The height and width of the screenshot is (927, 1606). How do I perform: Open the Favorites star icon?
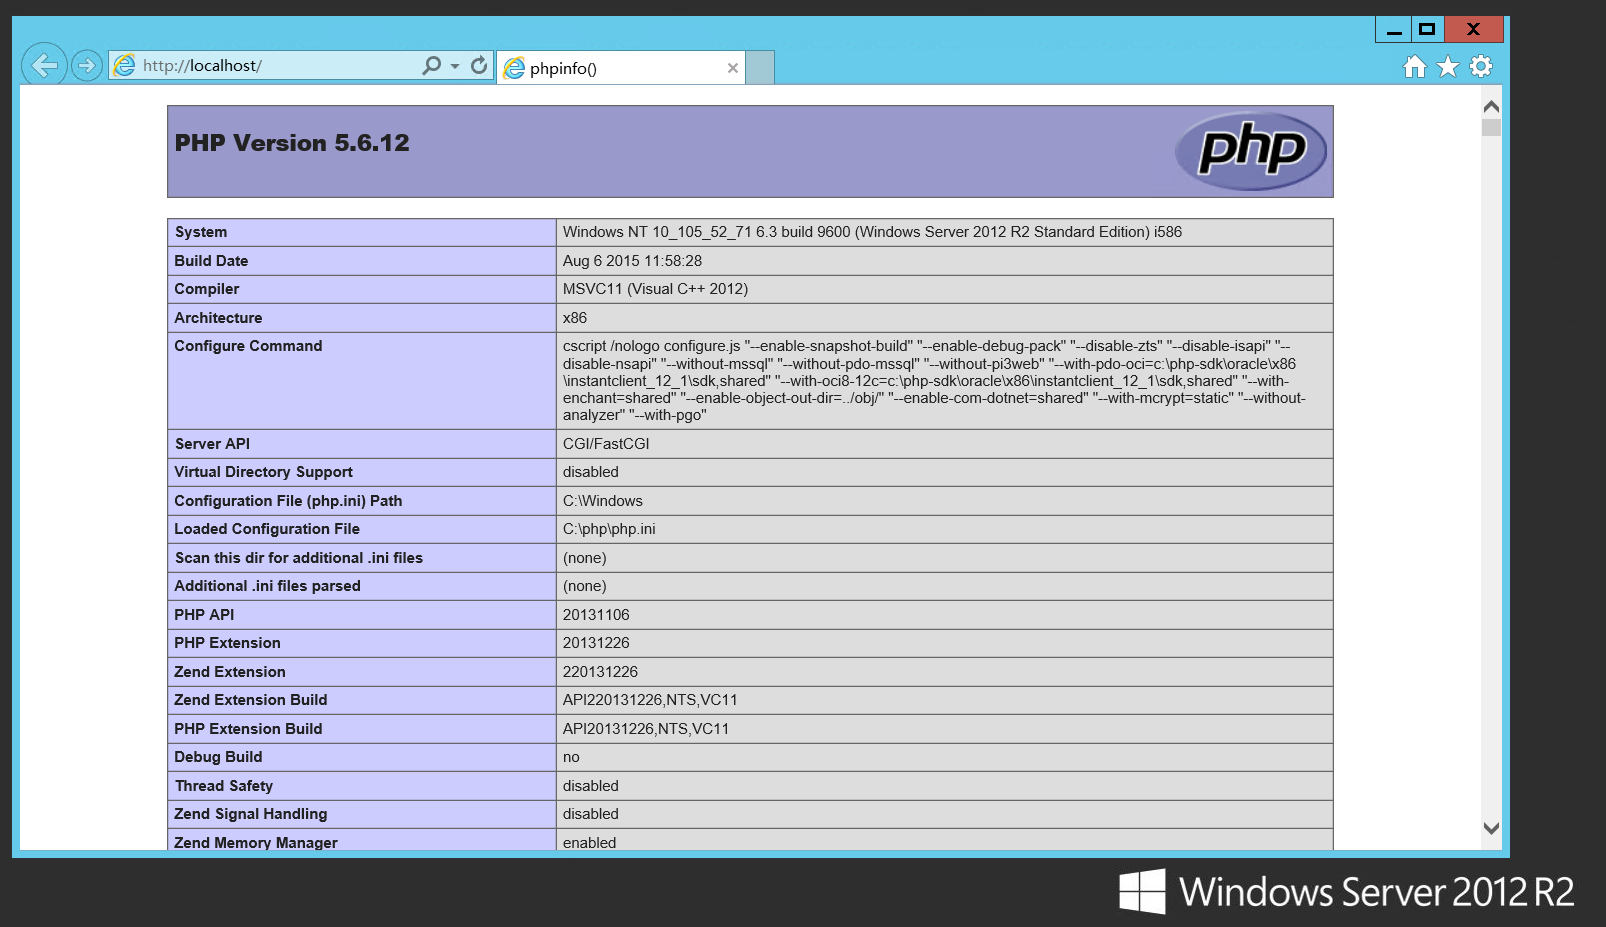[x=1447, y=67]
